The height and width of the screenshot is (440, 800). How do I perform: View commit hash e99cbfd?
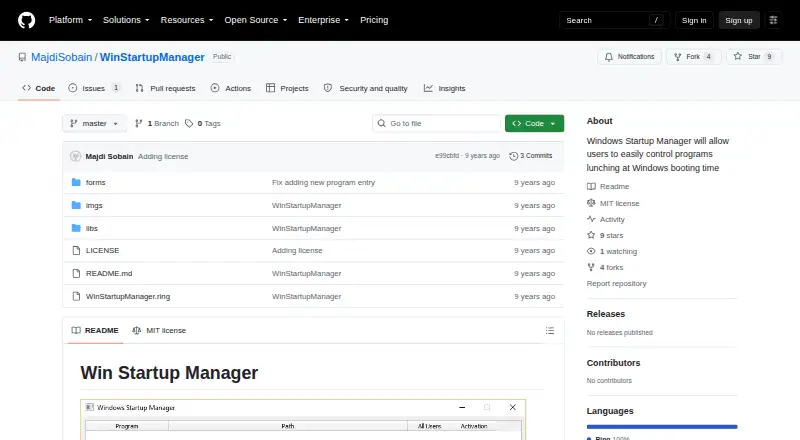click(447, 156)
